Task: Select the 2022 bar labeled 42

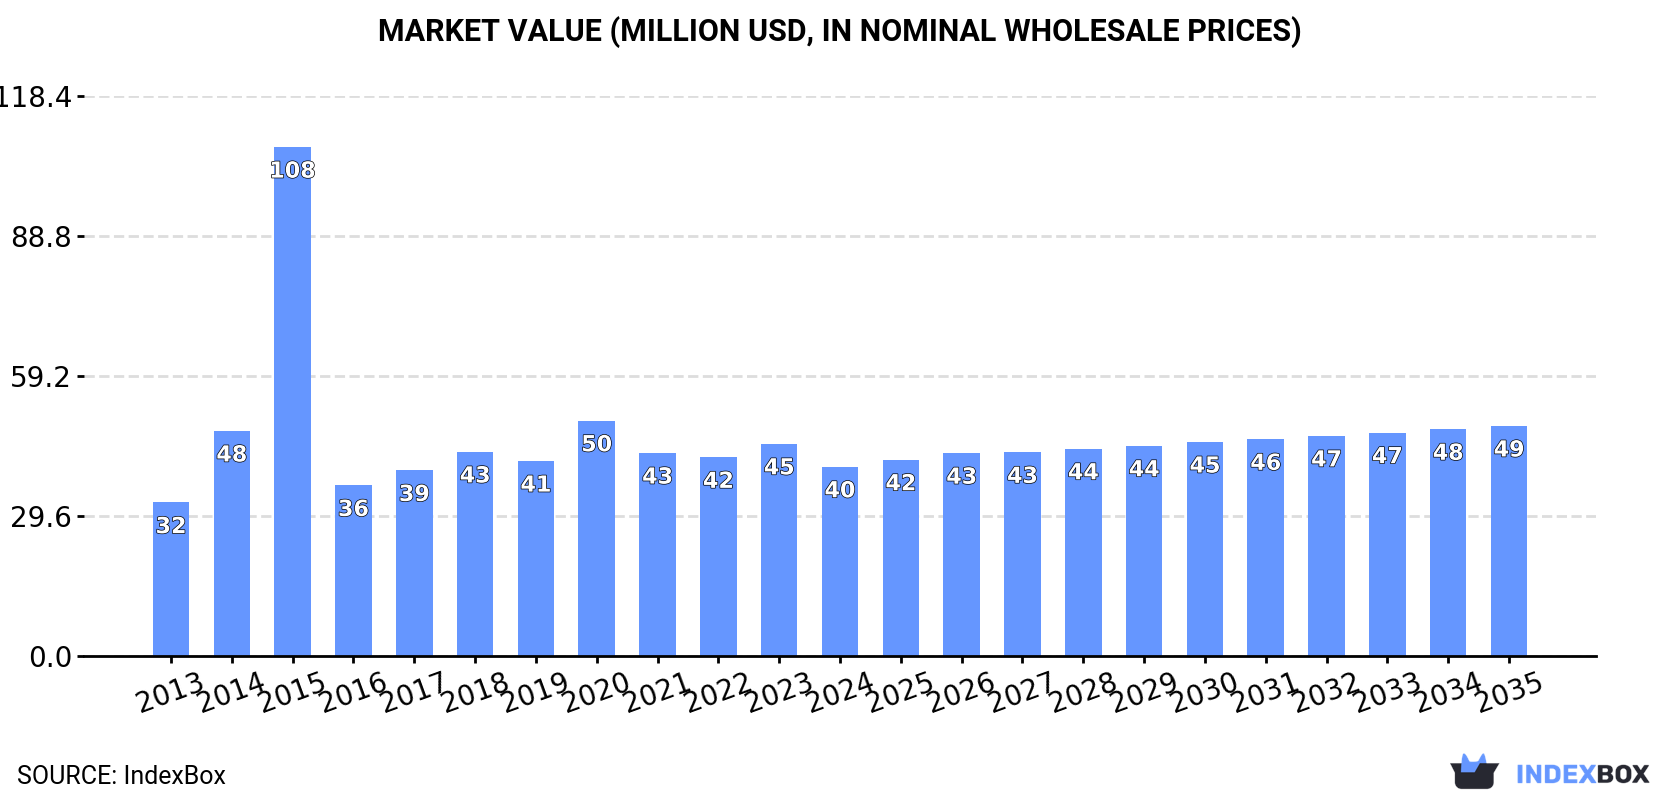Action: (x=718, y=556)
